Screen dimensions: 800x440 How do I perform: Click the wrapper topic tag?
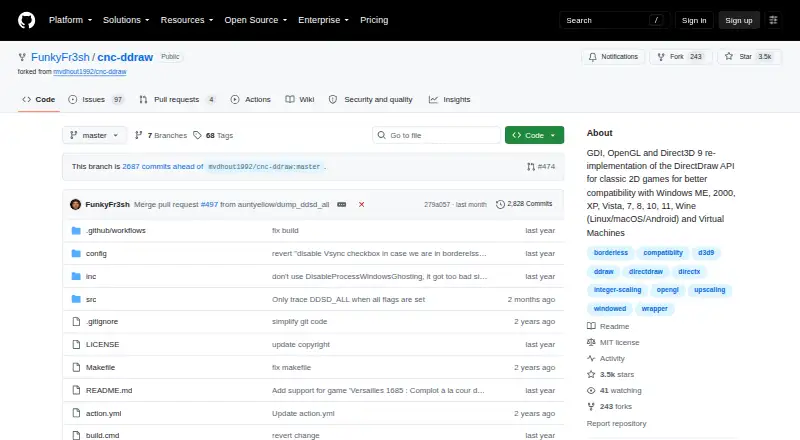[655, 309]
